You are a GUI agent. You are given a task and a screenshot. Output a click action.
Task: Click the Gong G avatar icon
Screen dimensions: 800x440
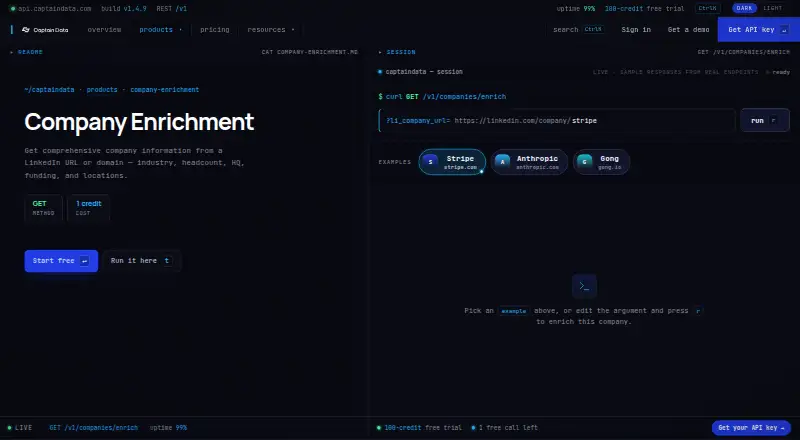[585, 162]
